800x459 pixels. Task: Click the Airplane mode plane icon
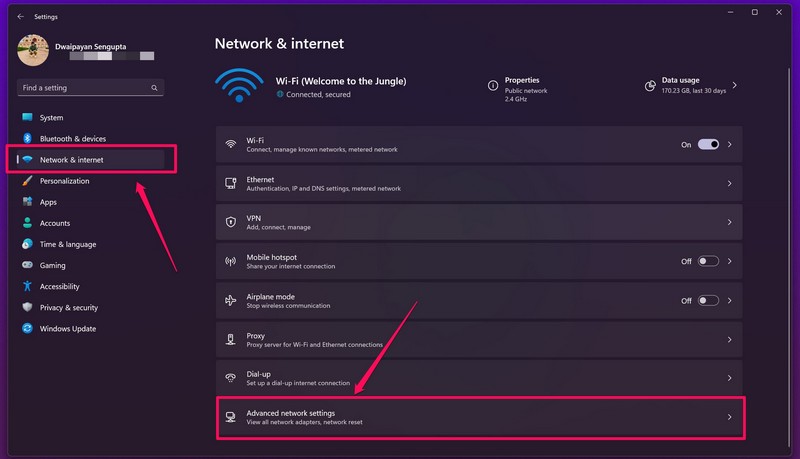tap(231, 300)
